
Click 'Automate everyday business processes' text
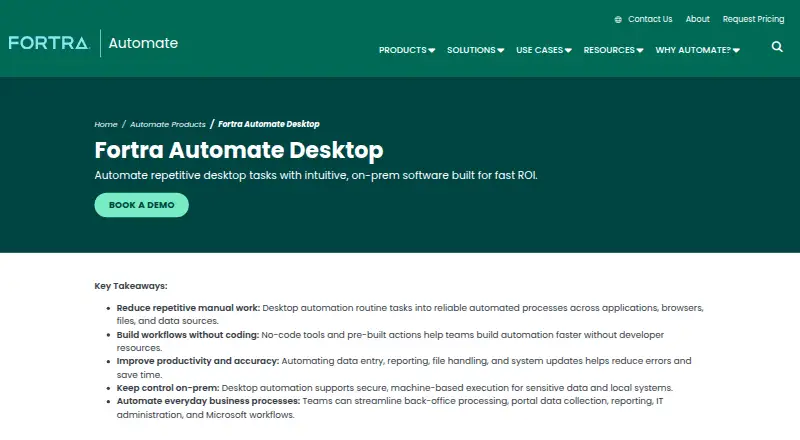pos(208,401)
